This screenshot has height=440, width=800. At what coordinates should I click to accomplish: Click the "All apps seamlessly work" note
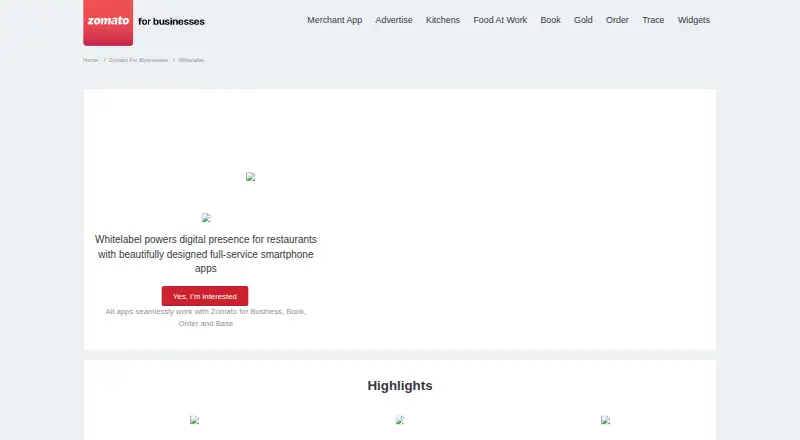[x=206, y=317]
